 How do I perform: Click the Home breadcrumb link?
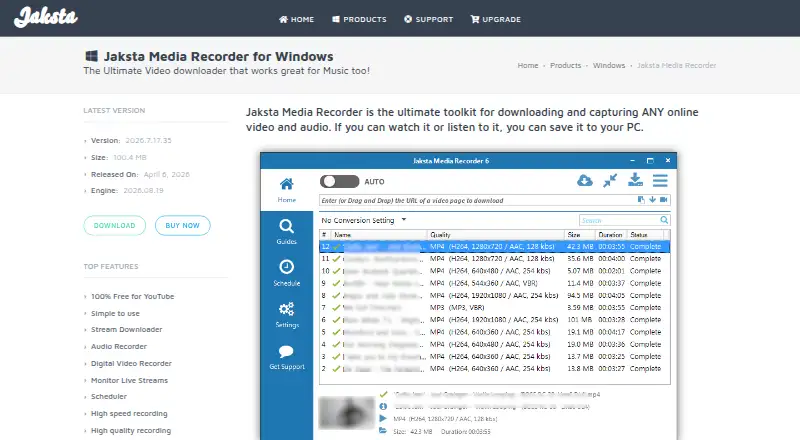coord(528,65)
